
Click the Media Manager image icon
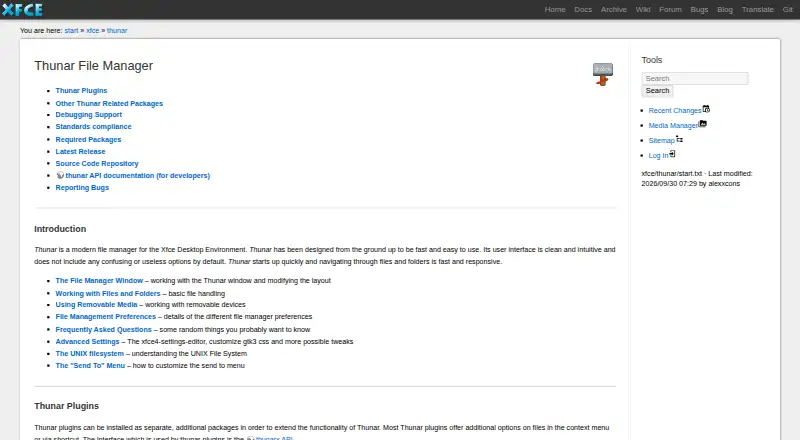[703, 124]
